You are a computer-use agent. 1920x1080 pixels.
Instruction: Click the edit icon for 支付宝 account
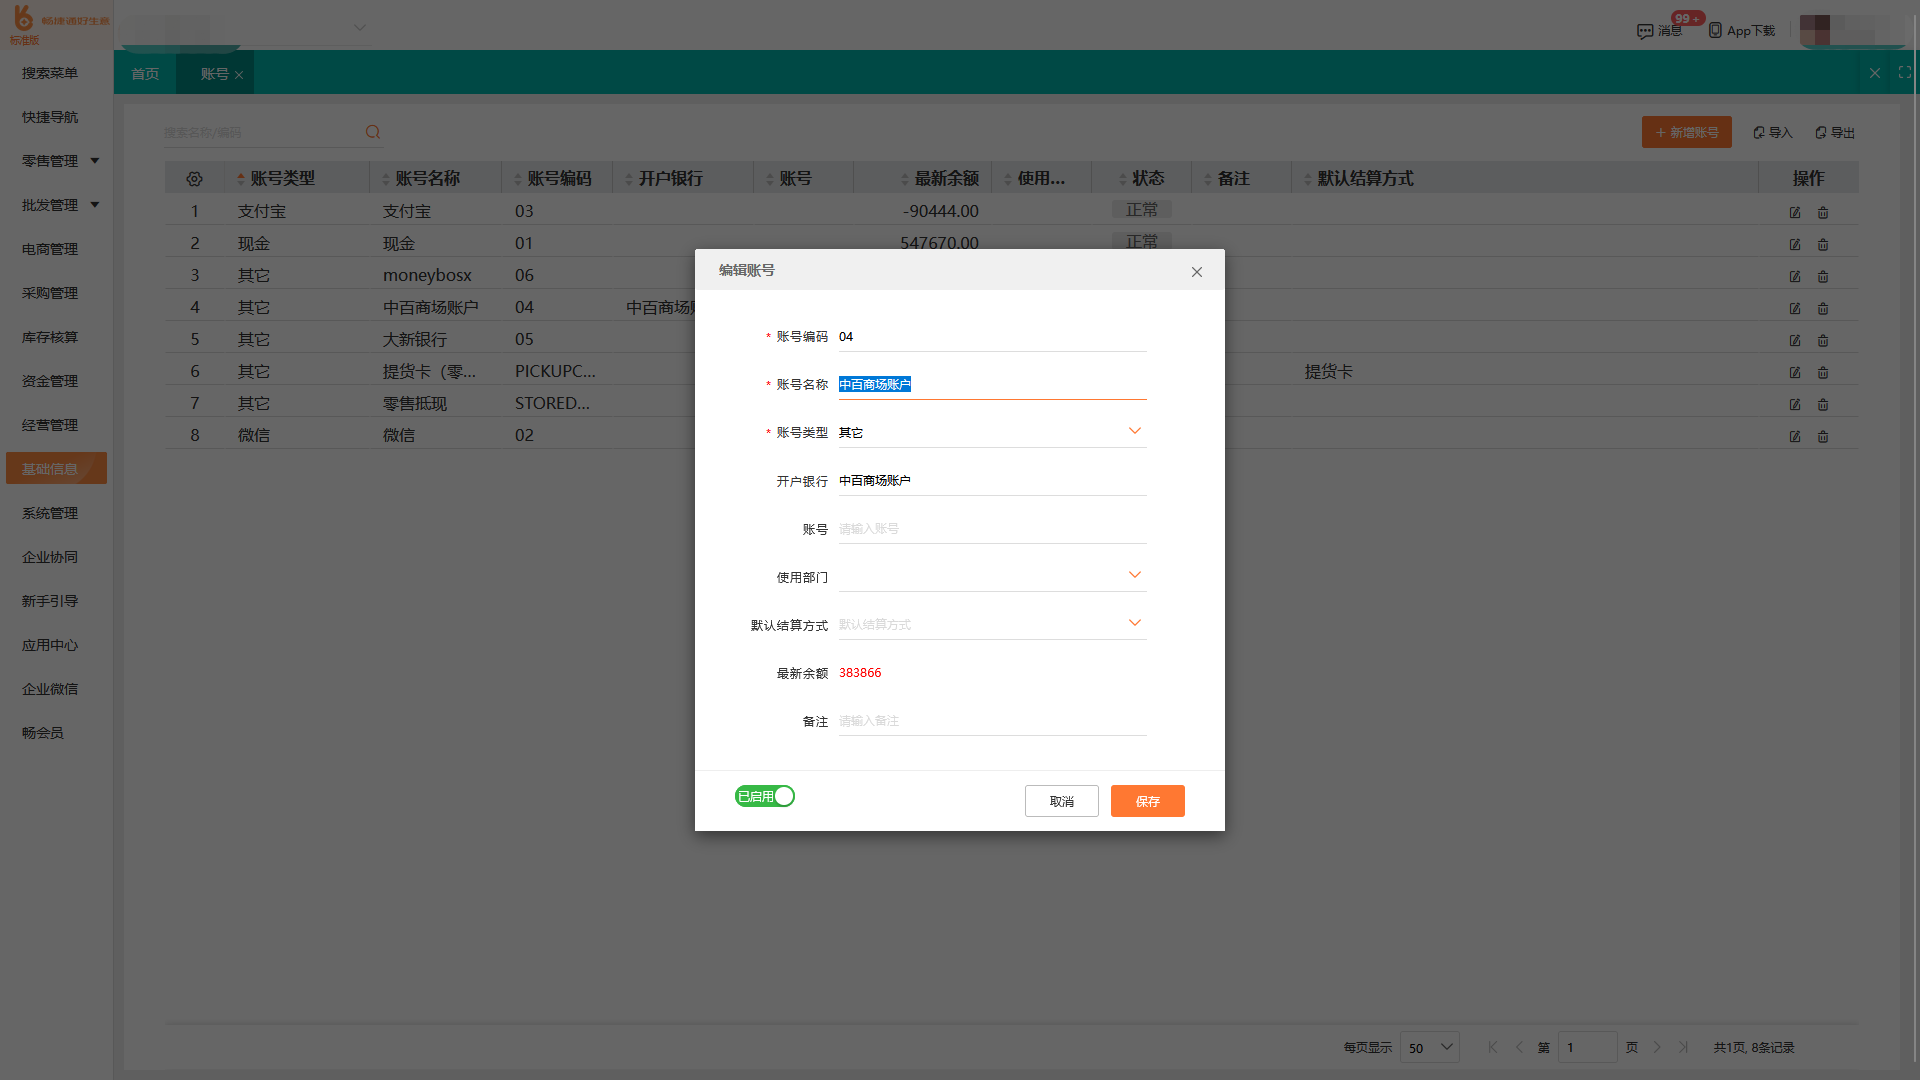coord(1795,212)
